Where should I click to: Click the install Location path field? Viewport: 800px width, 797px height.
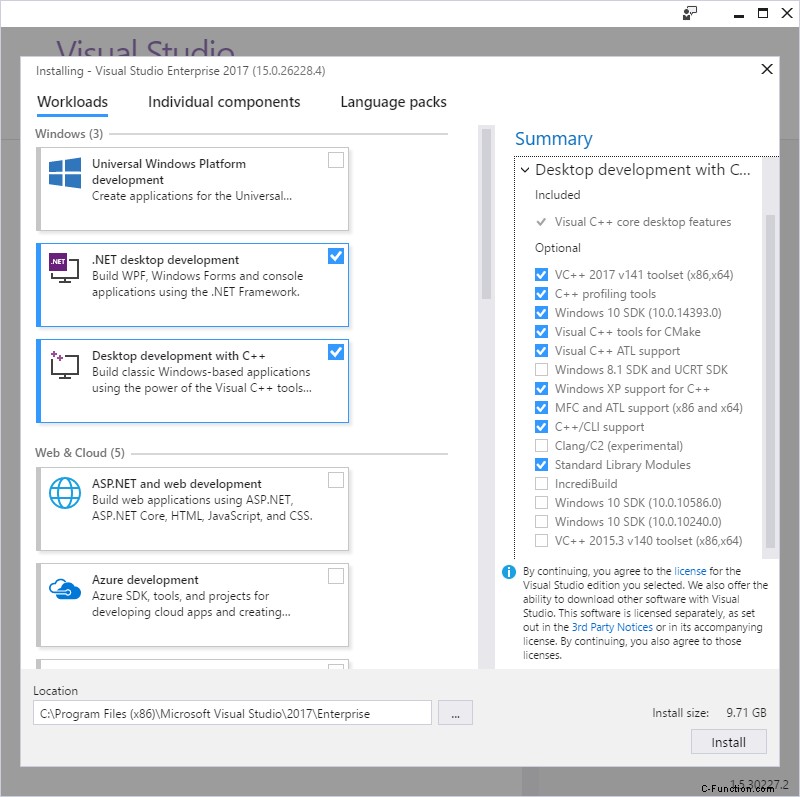pyautogui.click(x=232, y=713)
